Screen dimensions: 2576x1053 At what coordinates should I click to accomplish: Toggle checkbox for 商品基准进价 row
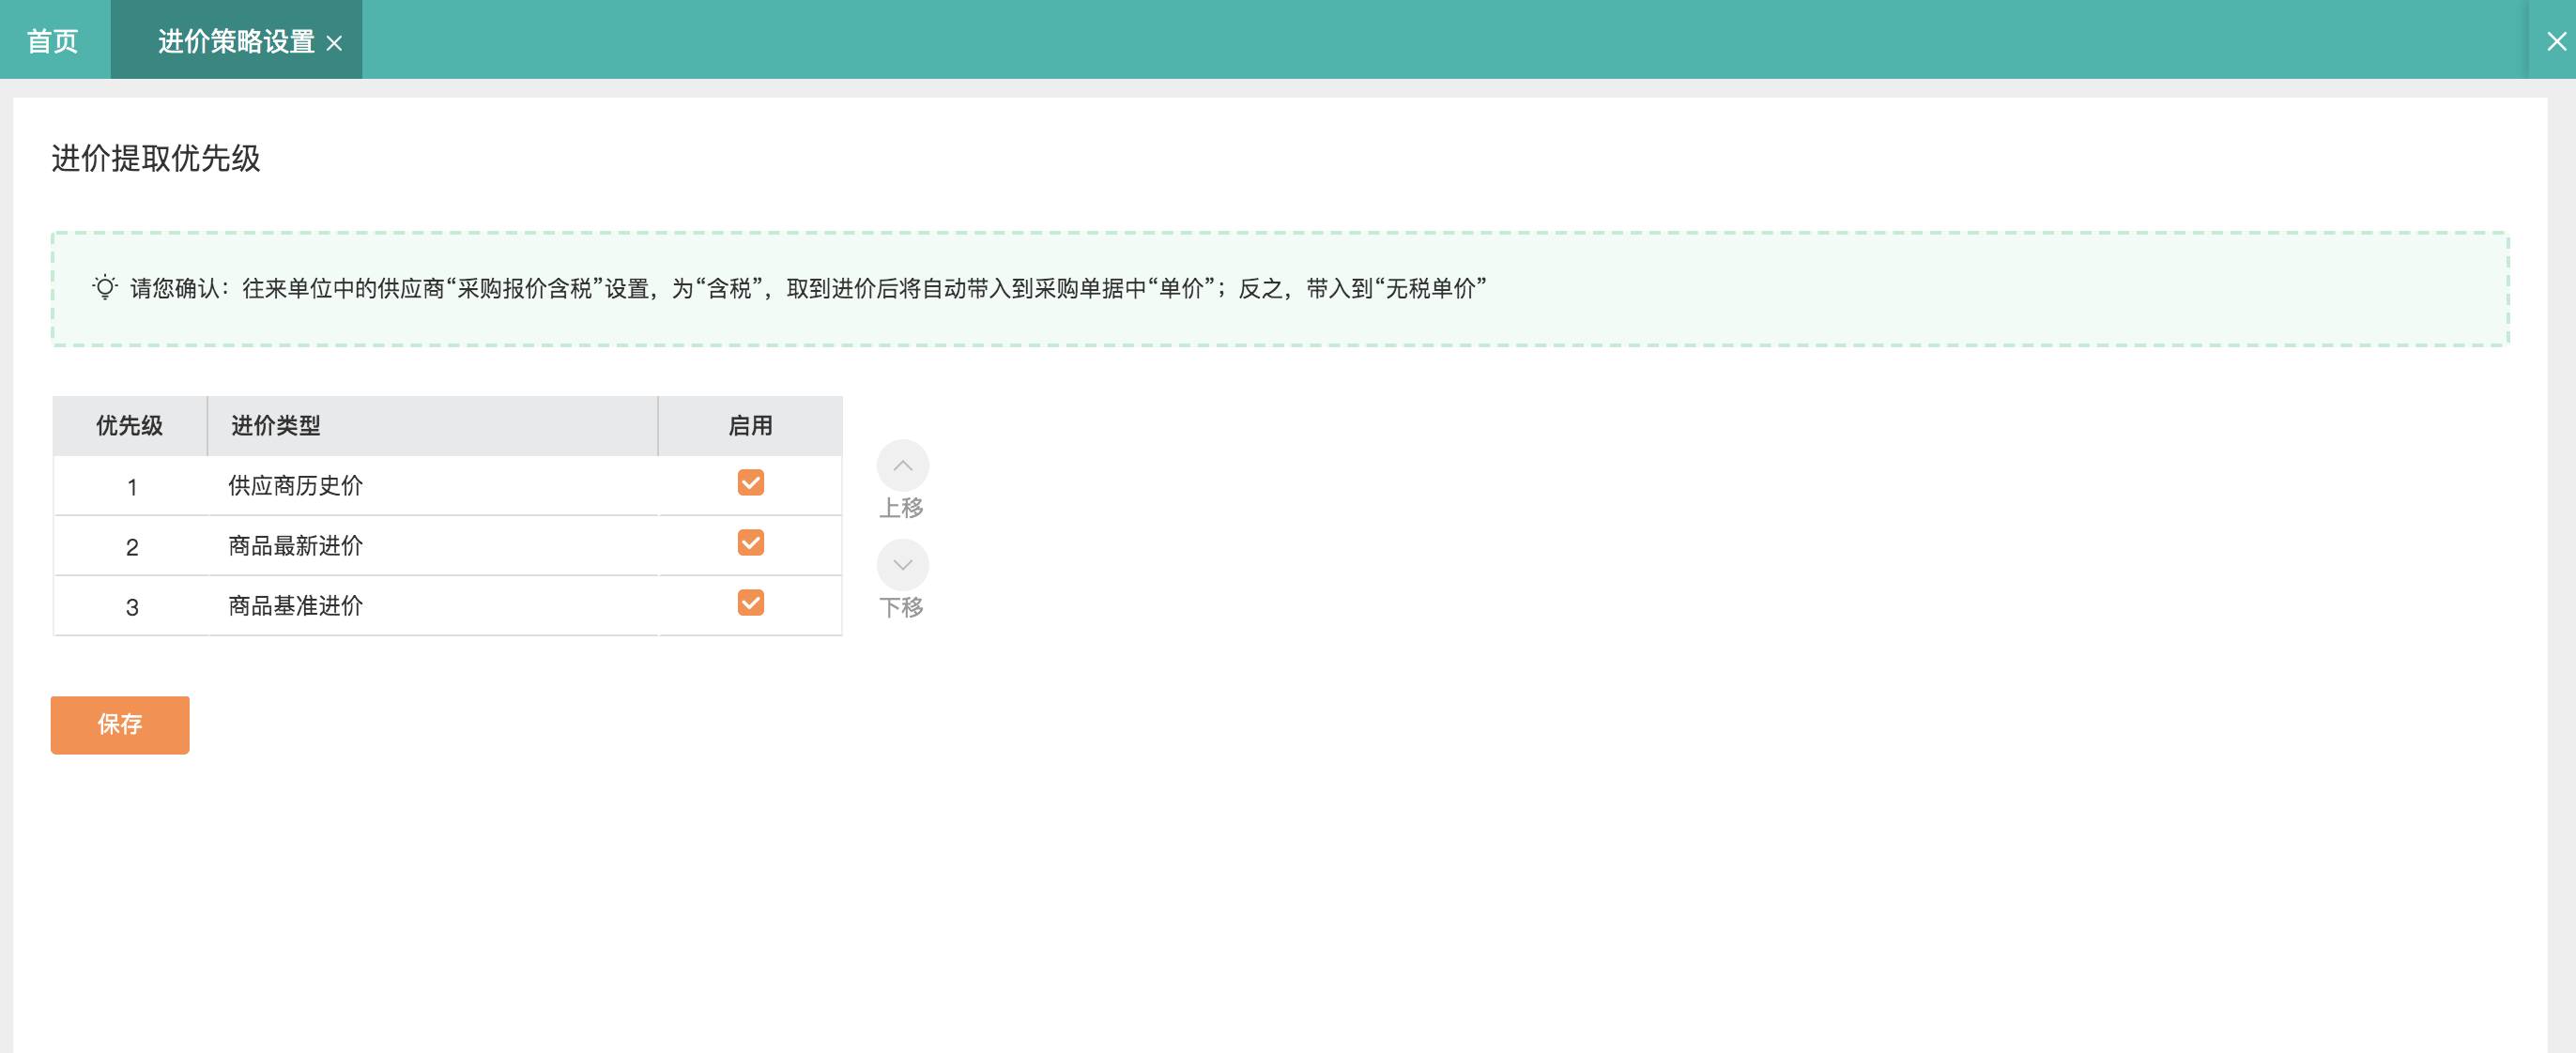[x=751, y=604]
